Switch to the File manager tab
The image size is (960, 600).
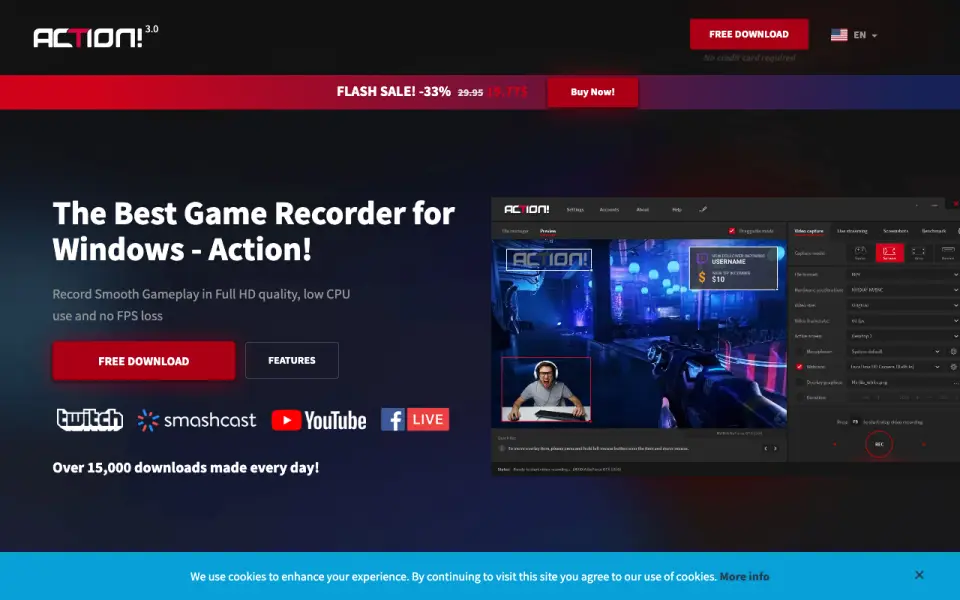515,231
